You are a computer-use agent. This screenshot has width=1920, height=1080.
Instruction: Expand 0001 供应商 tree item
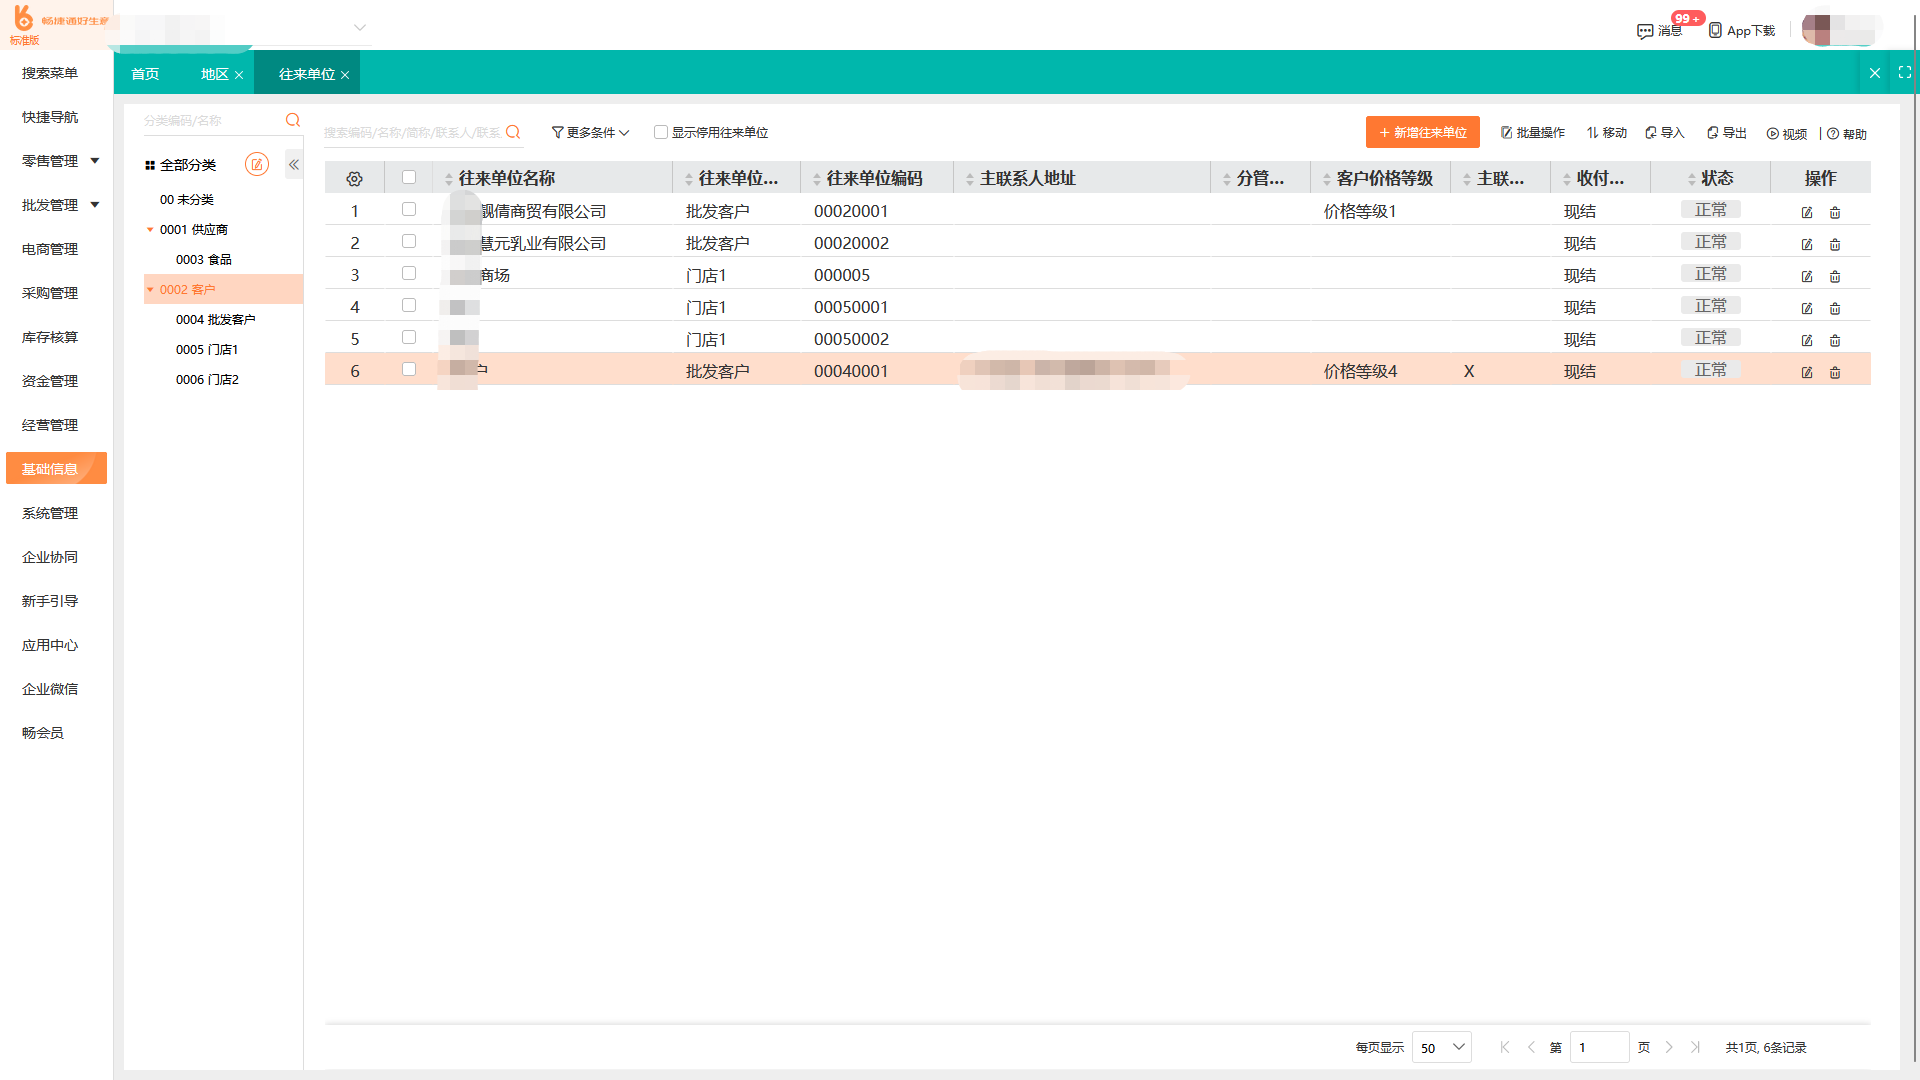click(150, 229)
